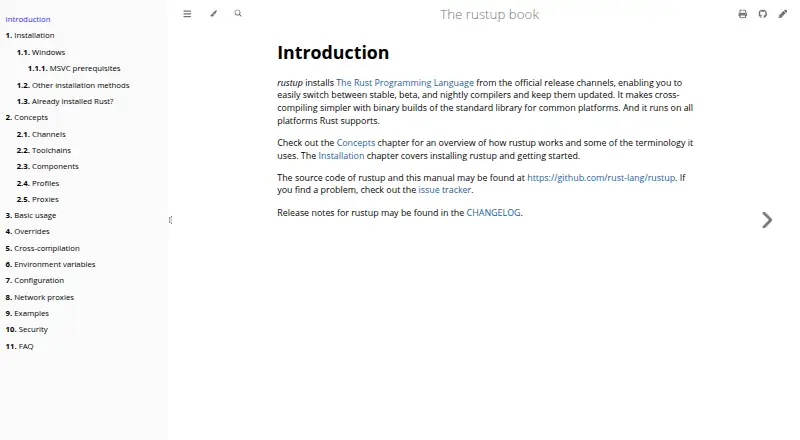
Task: Open 1.3. Already installed Rust? section
Action: coord(65,102)
